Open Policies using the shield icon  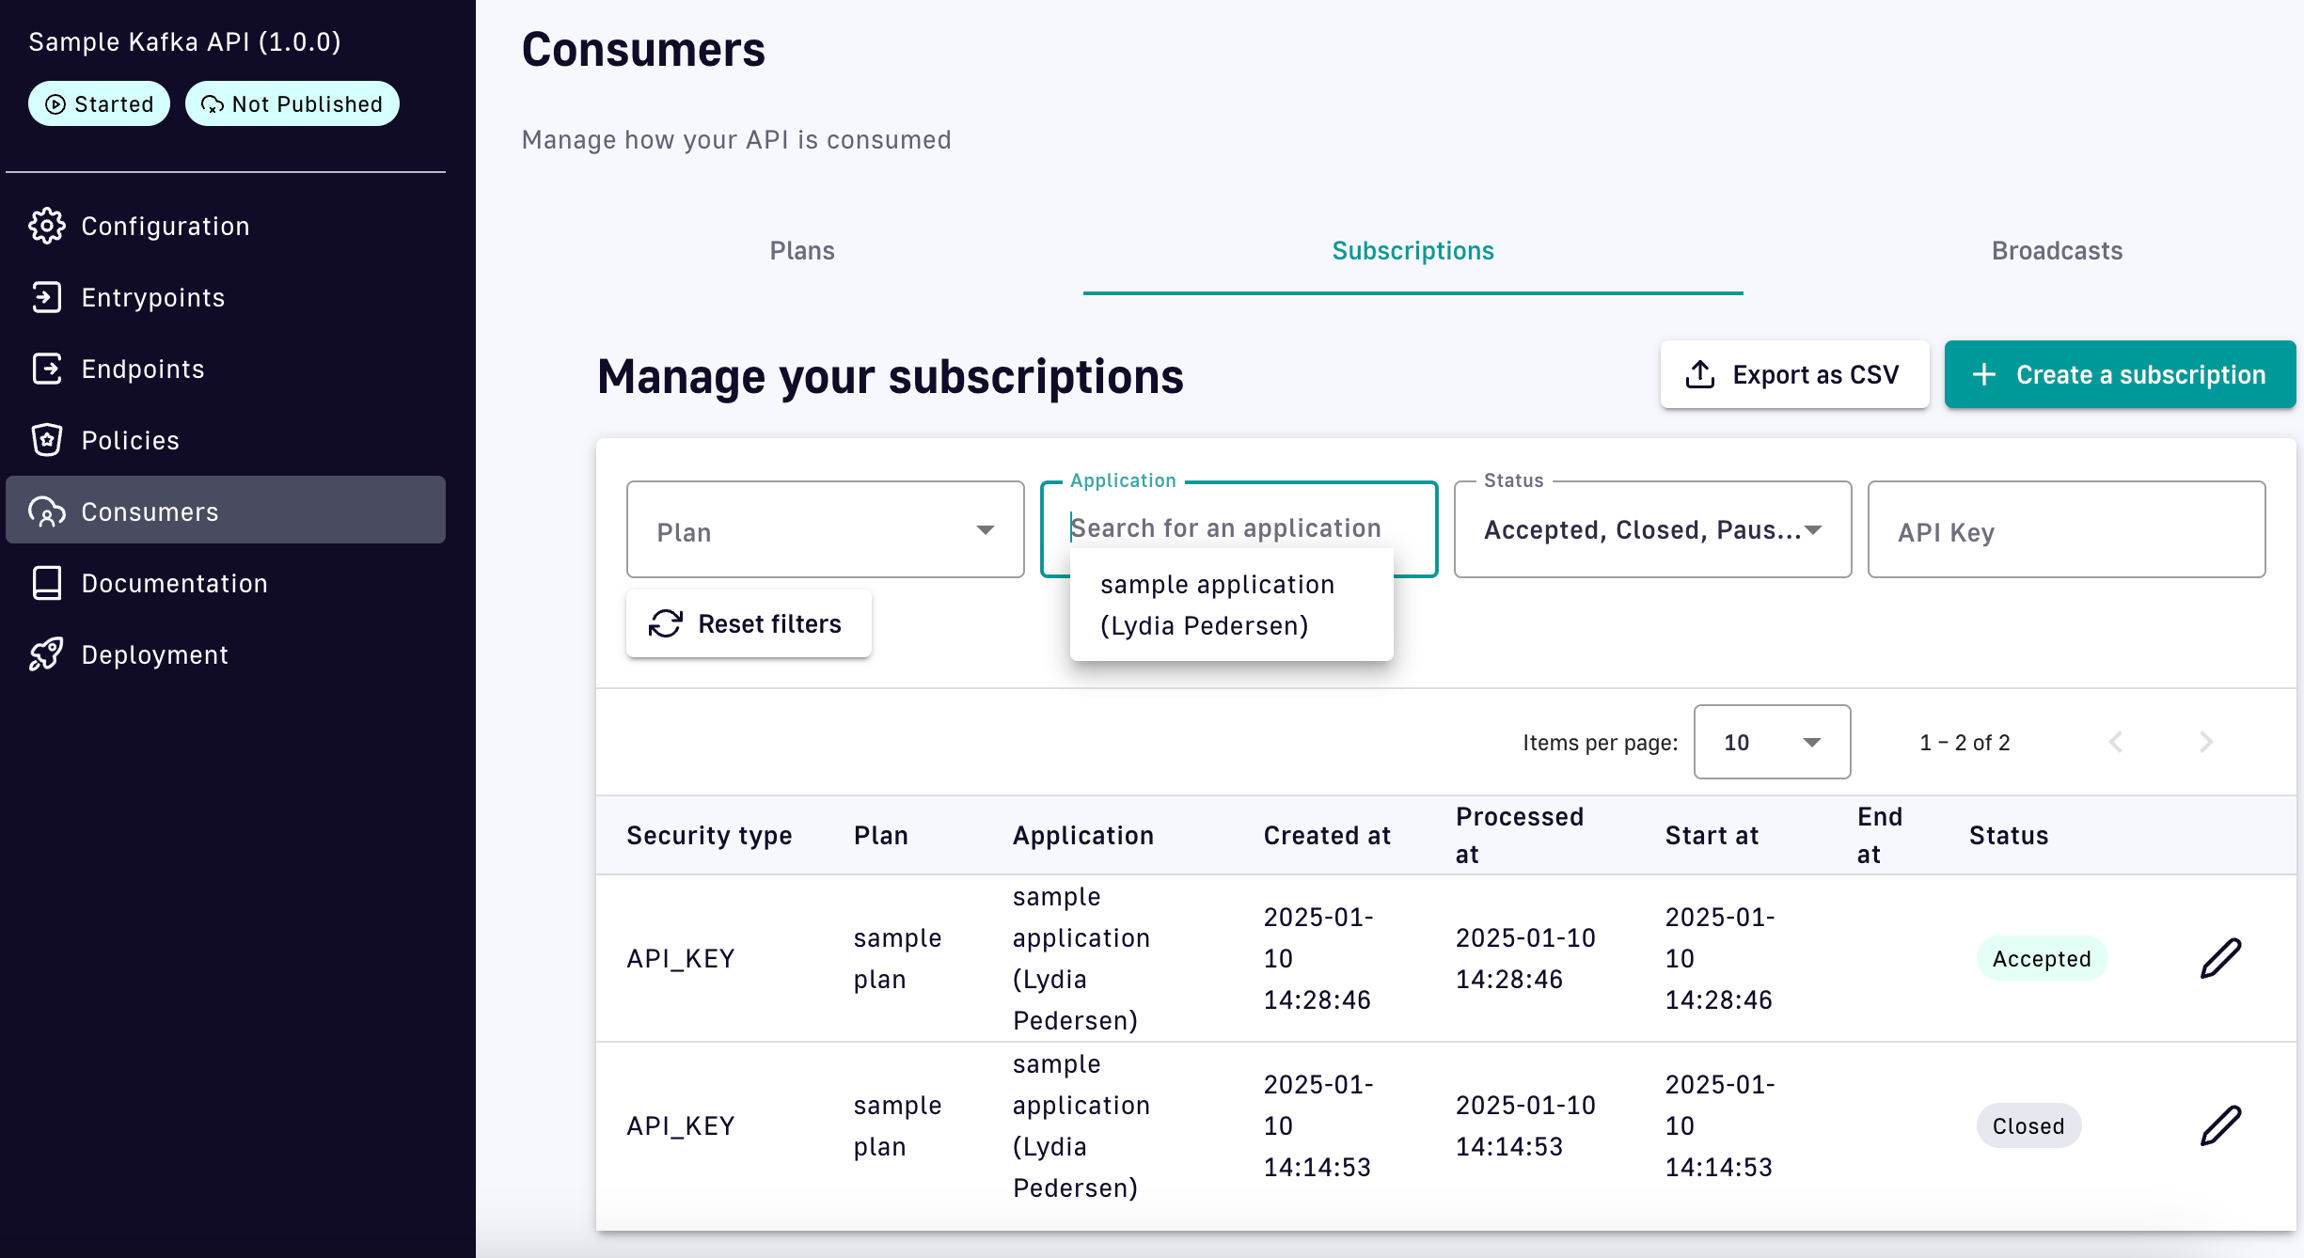pos(46,440)
